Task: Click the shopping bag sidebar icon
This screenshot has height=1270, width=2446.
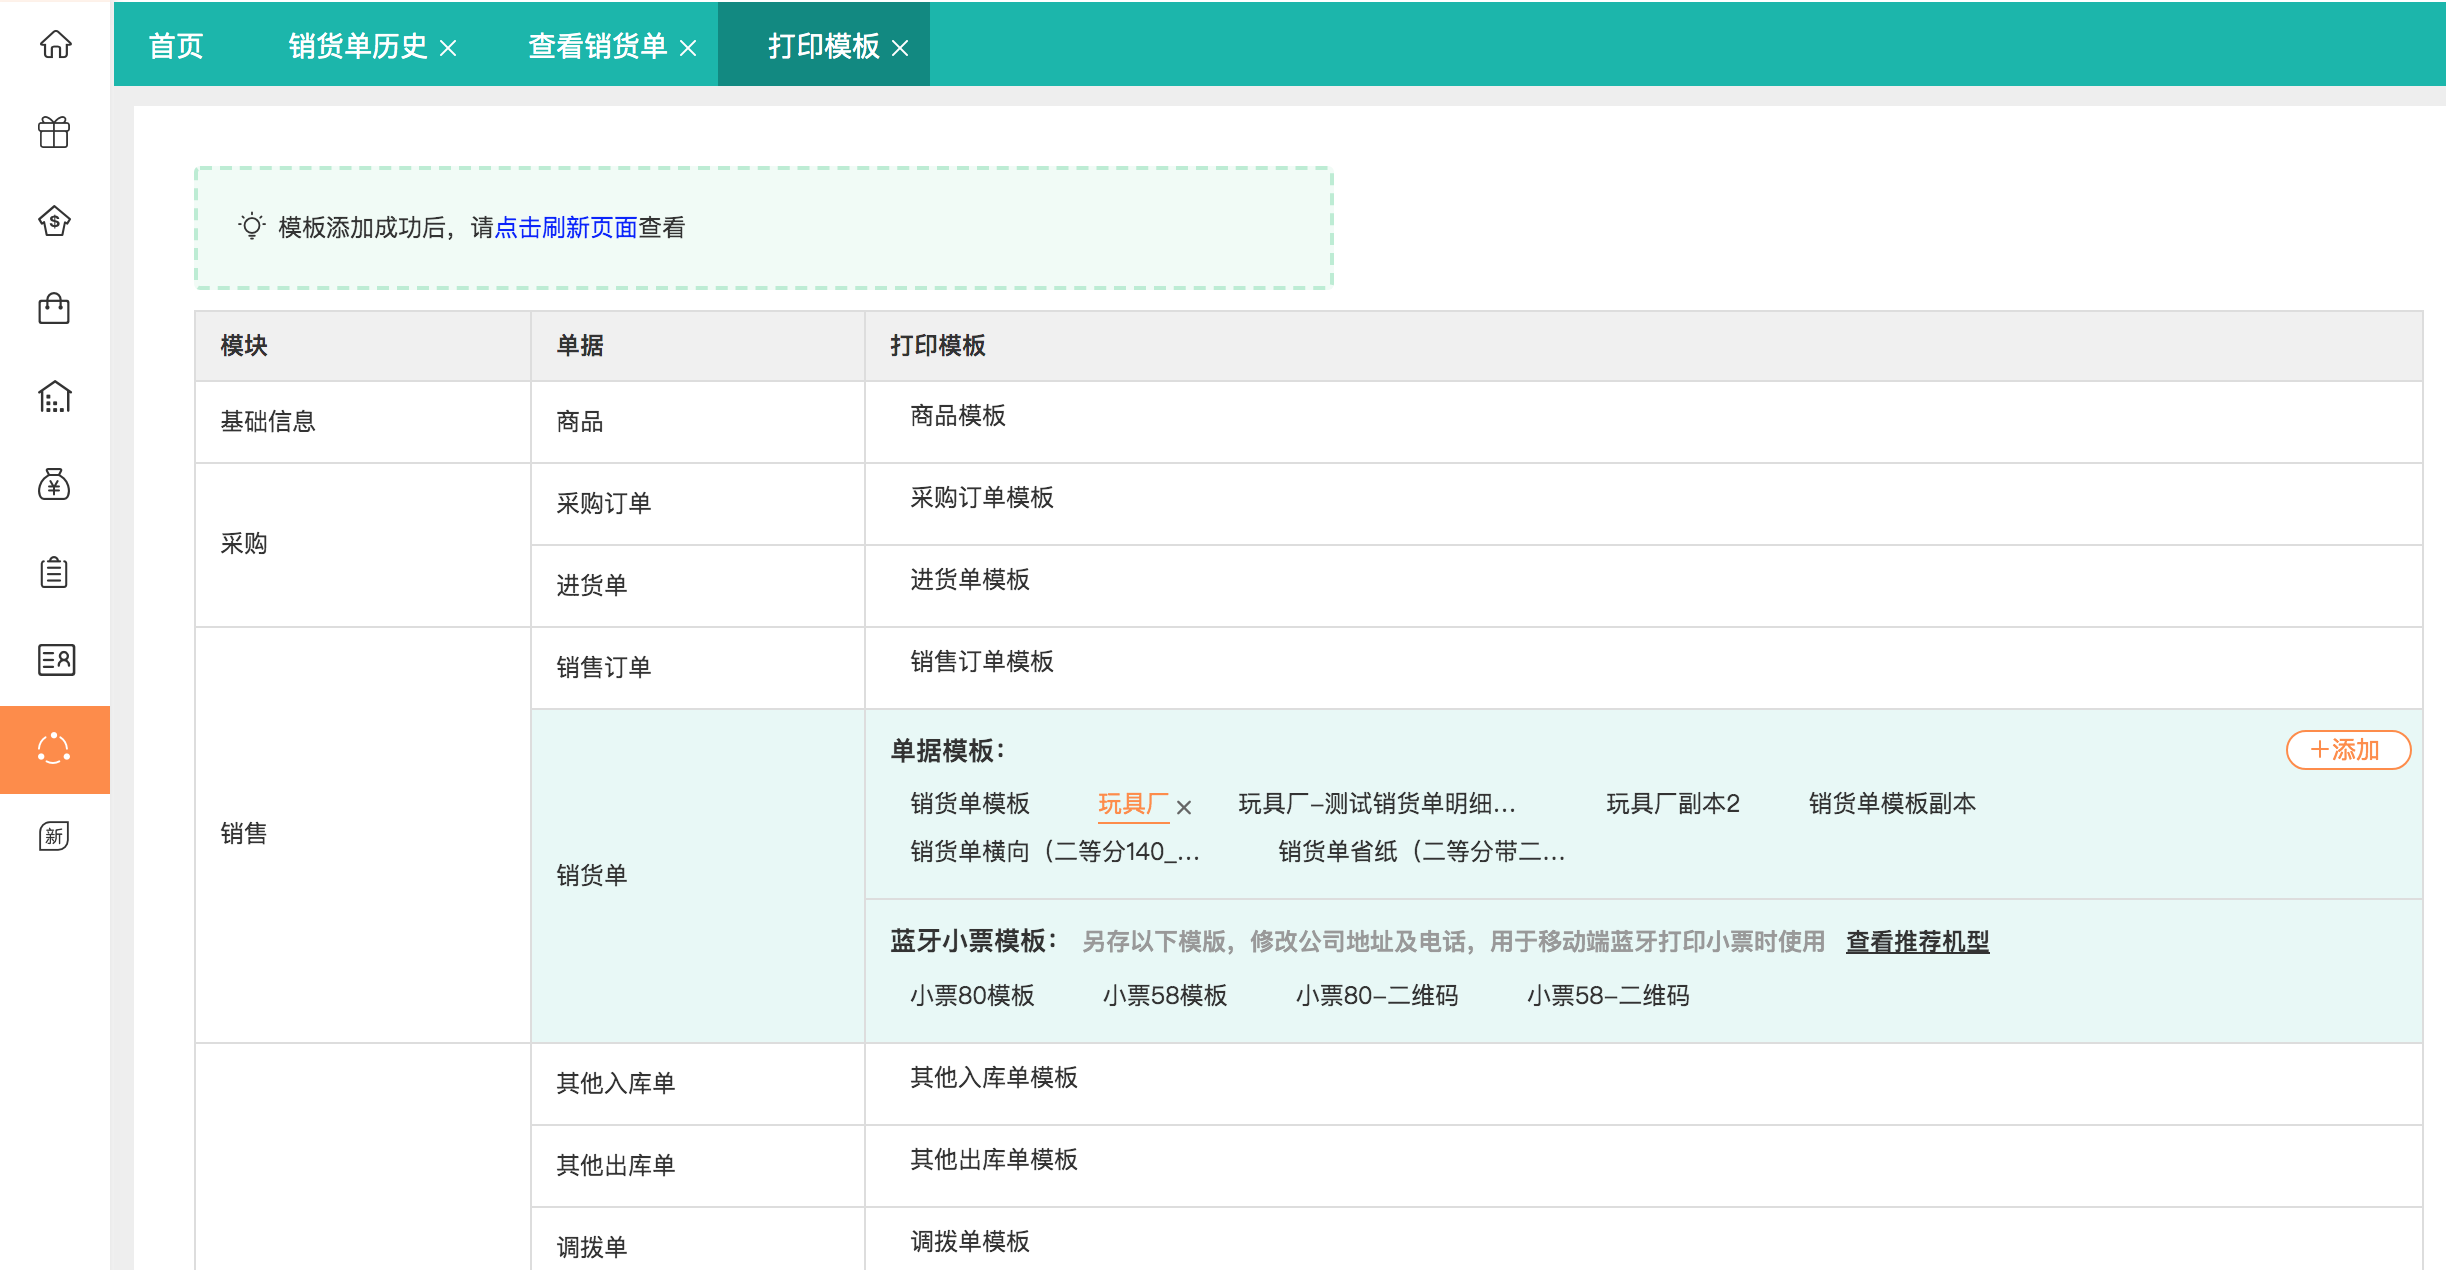Action: [x=55, y=309]
